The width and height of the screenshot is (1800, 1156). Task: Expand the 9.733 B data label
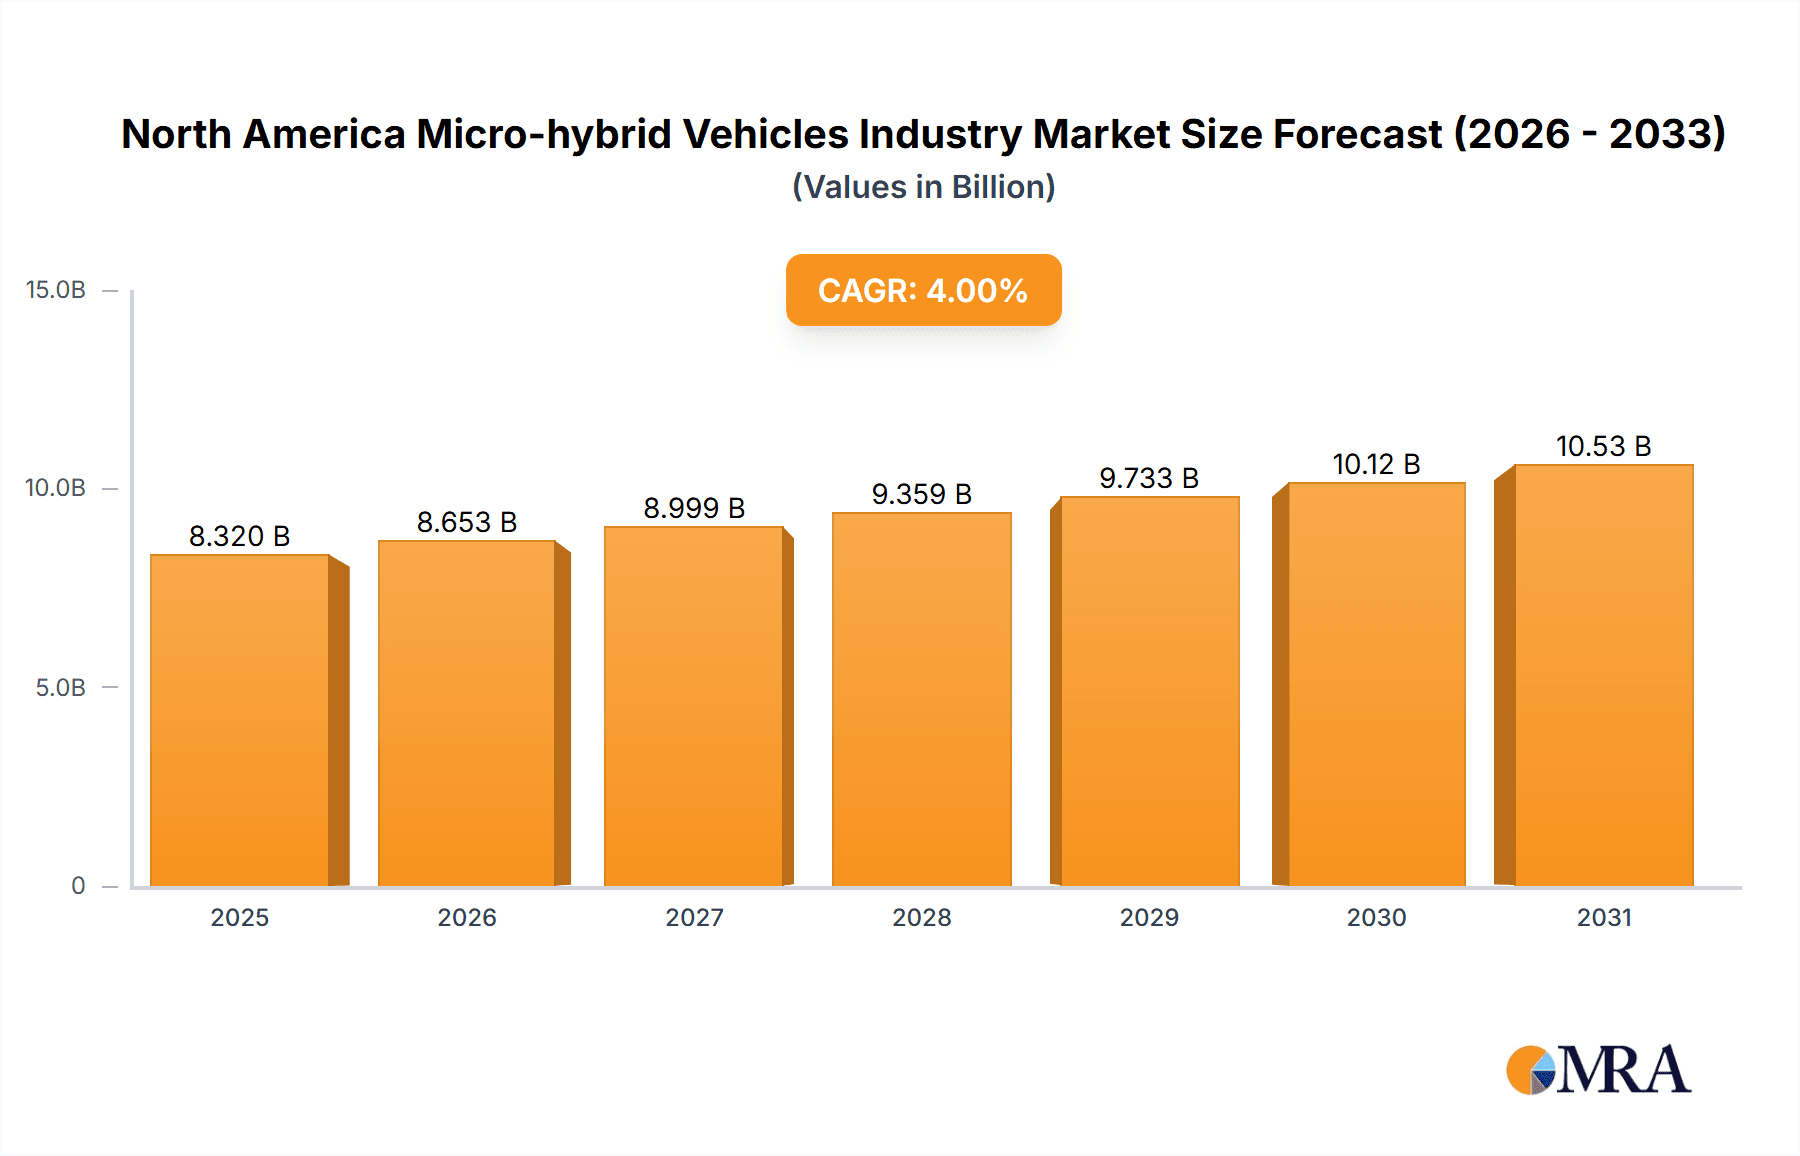tap(1148, 478)
